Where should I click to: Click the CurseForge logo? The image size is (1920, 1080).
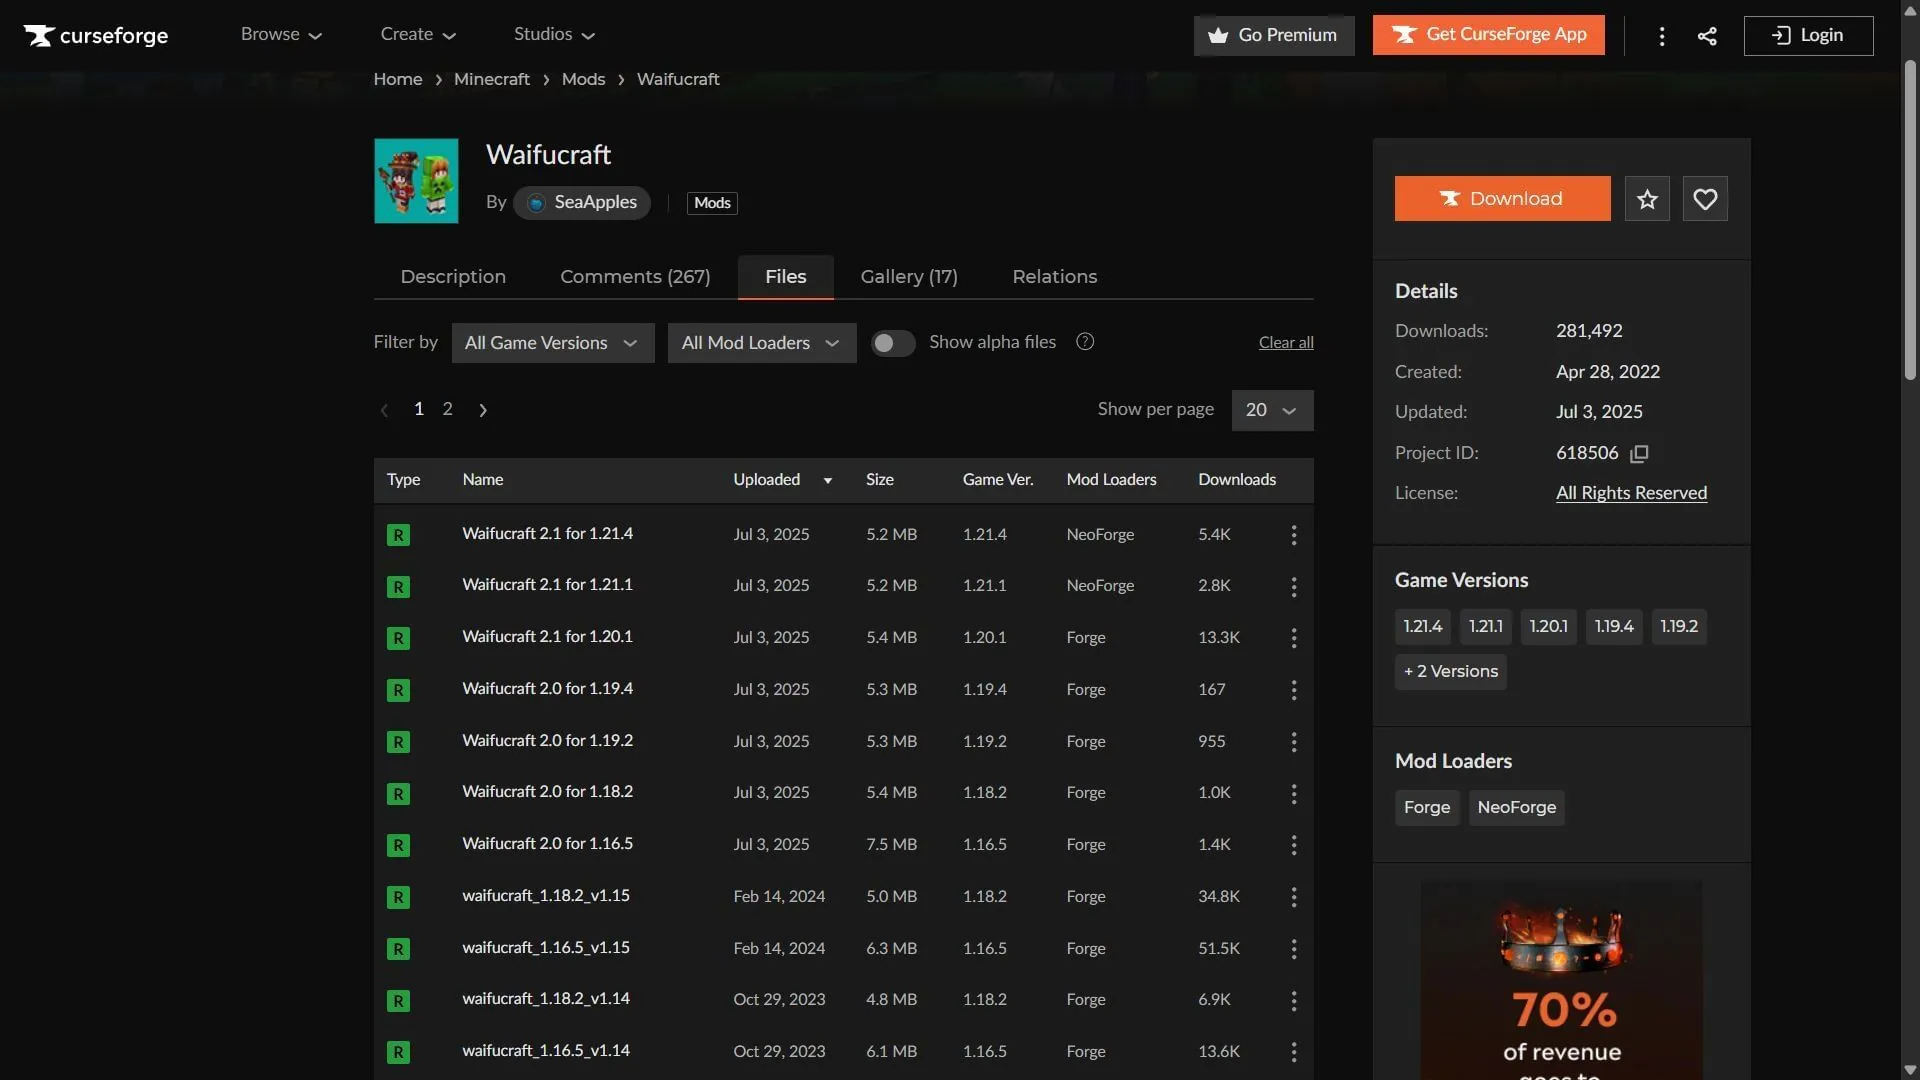(x=96, y=35)
